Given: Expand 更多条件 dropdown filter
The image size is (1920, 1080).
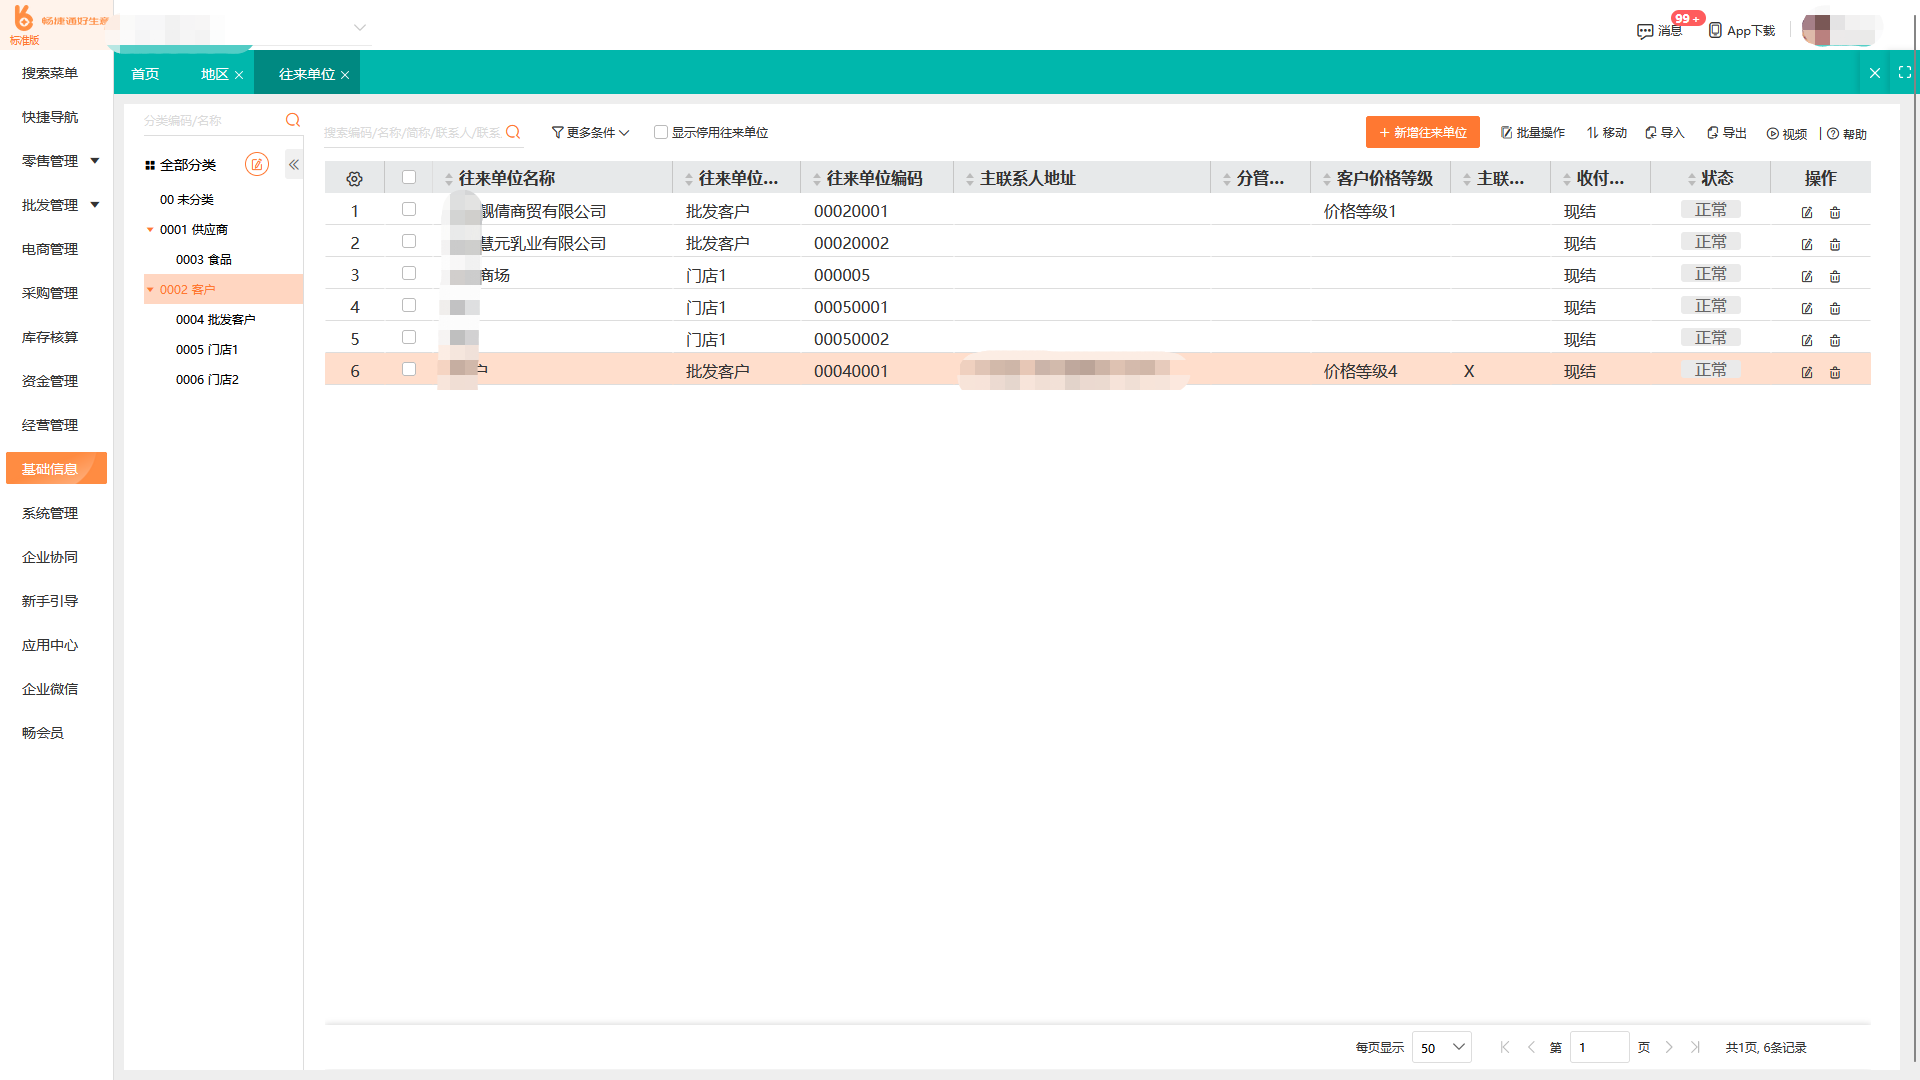Looking at the screenshot, I should [x=593, y=132].
